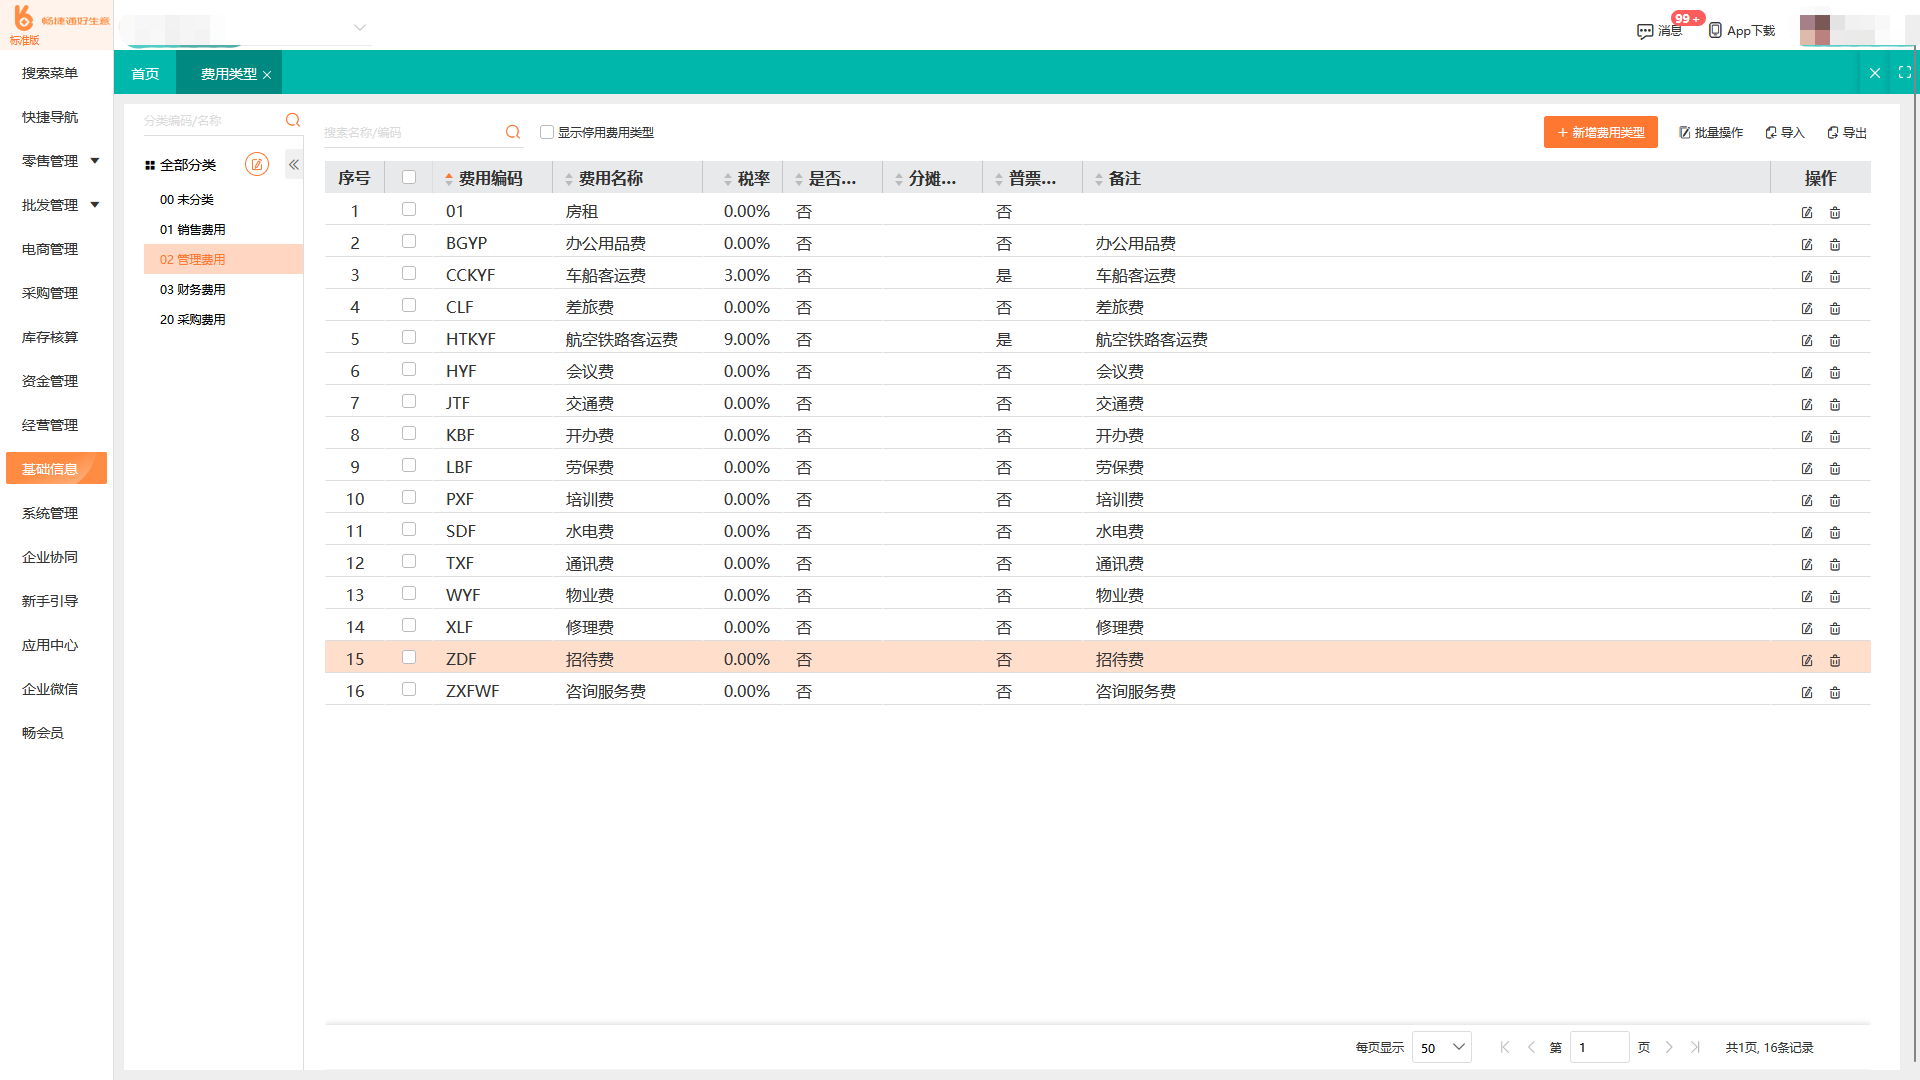Switch to 首页 tab

[x=146, y=73]
